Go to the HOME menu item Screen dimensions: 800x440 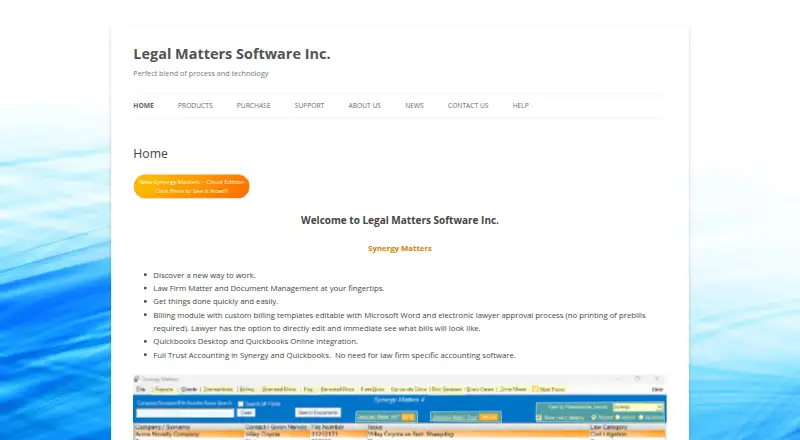(143, 106)
